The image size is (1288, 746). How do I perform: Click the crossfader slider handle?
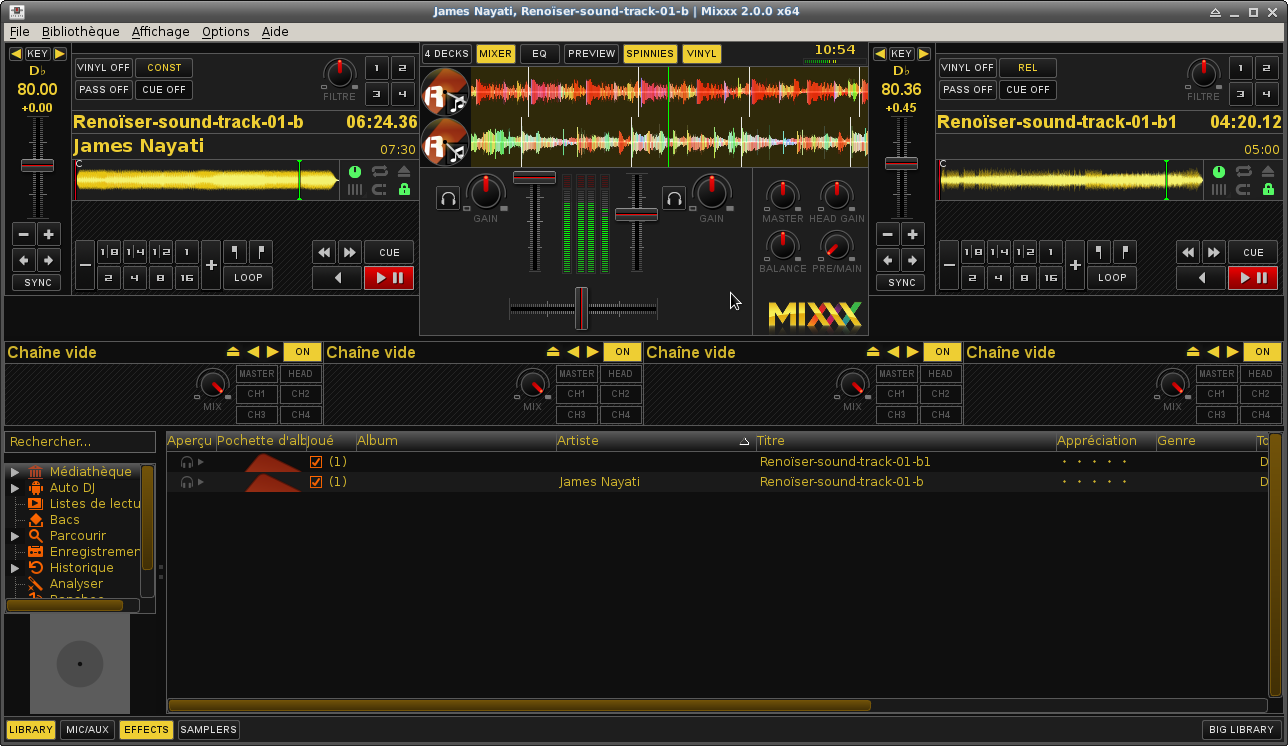[x=581, y=308]
